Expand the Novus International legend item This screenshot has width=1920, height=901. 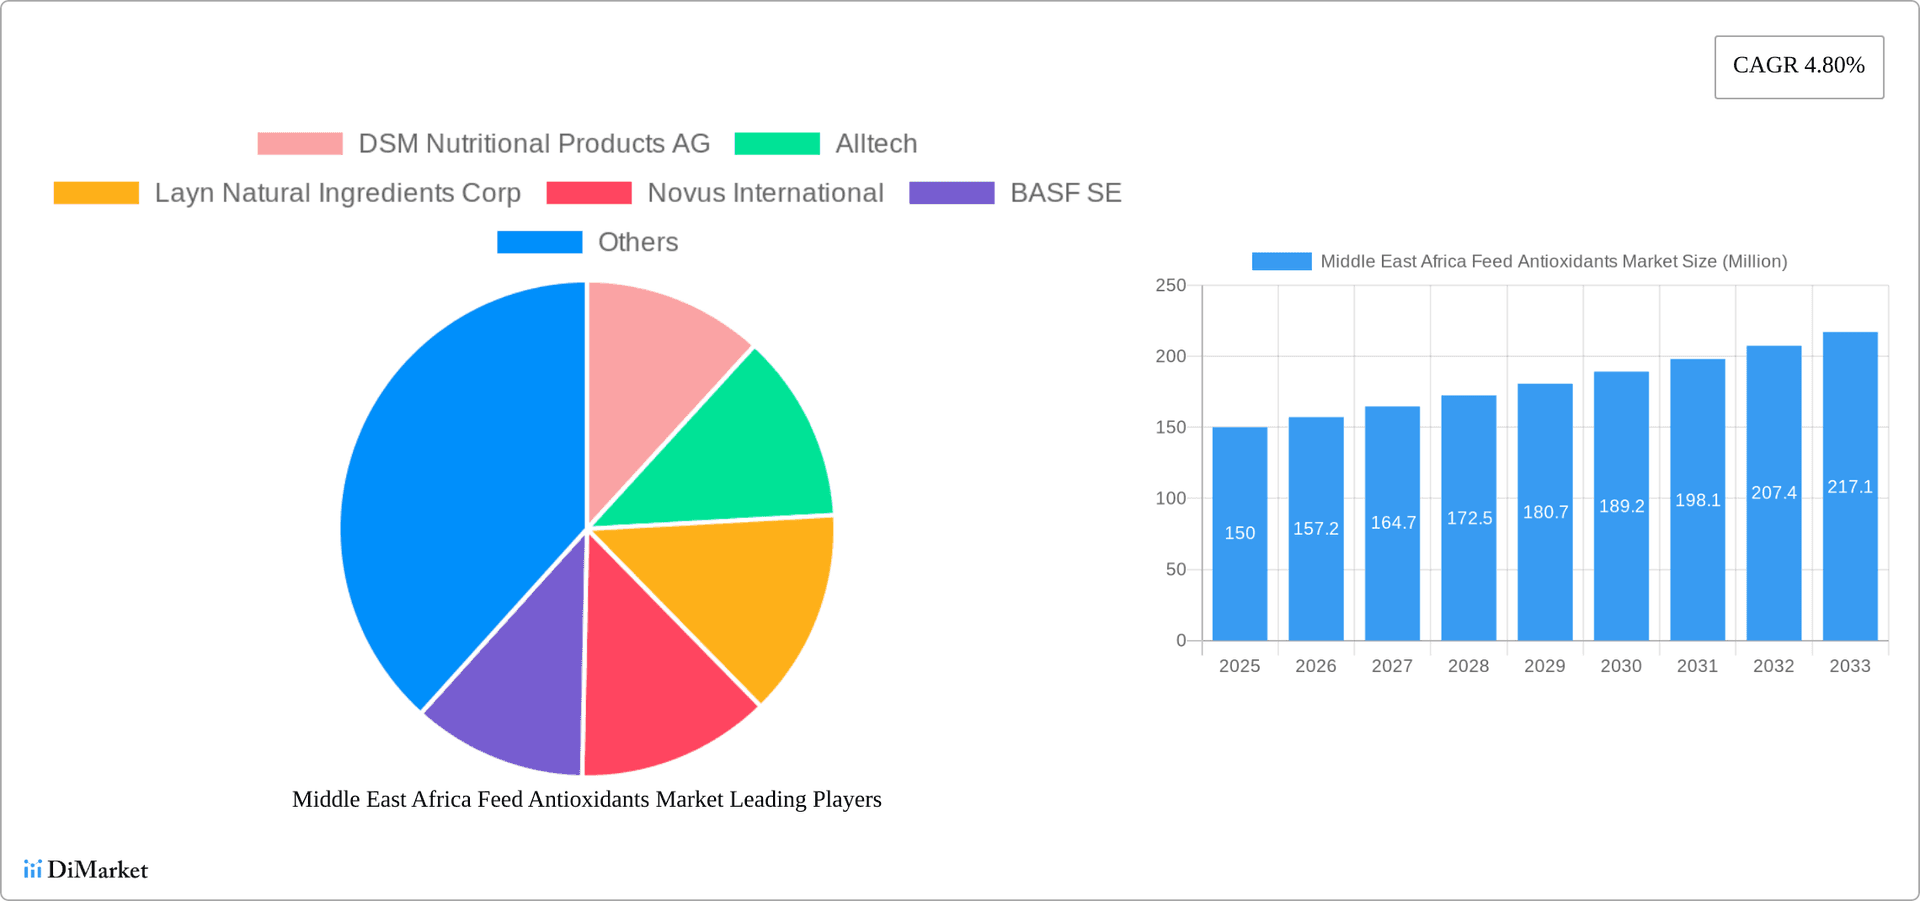[x=765, y=192]
